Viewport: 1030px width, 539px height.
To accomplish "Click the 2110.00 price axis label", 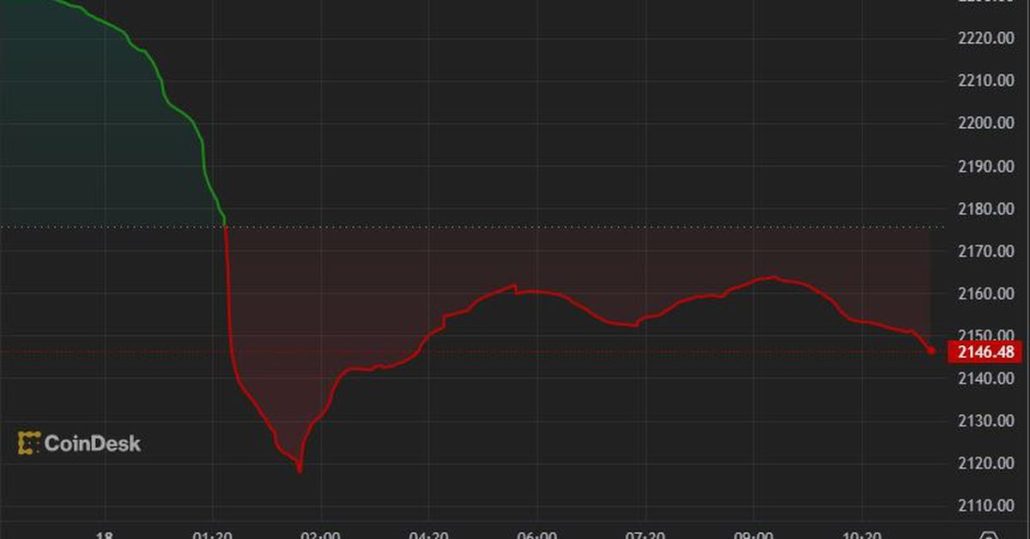I will (986, 506).
